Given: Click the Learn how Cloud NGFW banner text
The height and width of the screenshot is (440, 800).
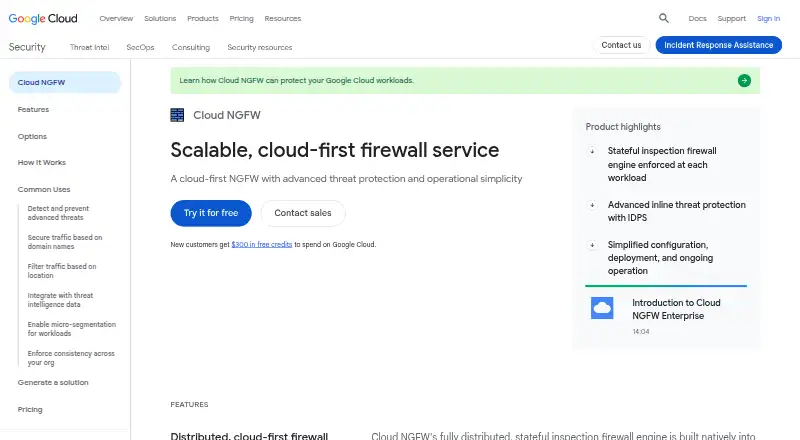Looking at the screenshot, I should (296, 81).
